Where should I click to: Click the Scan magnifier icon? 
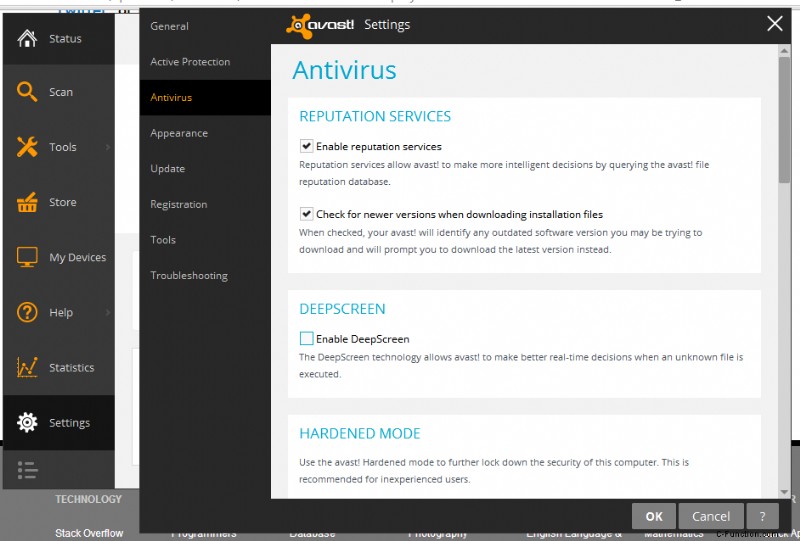point(27,92)
